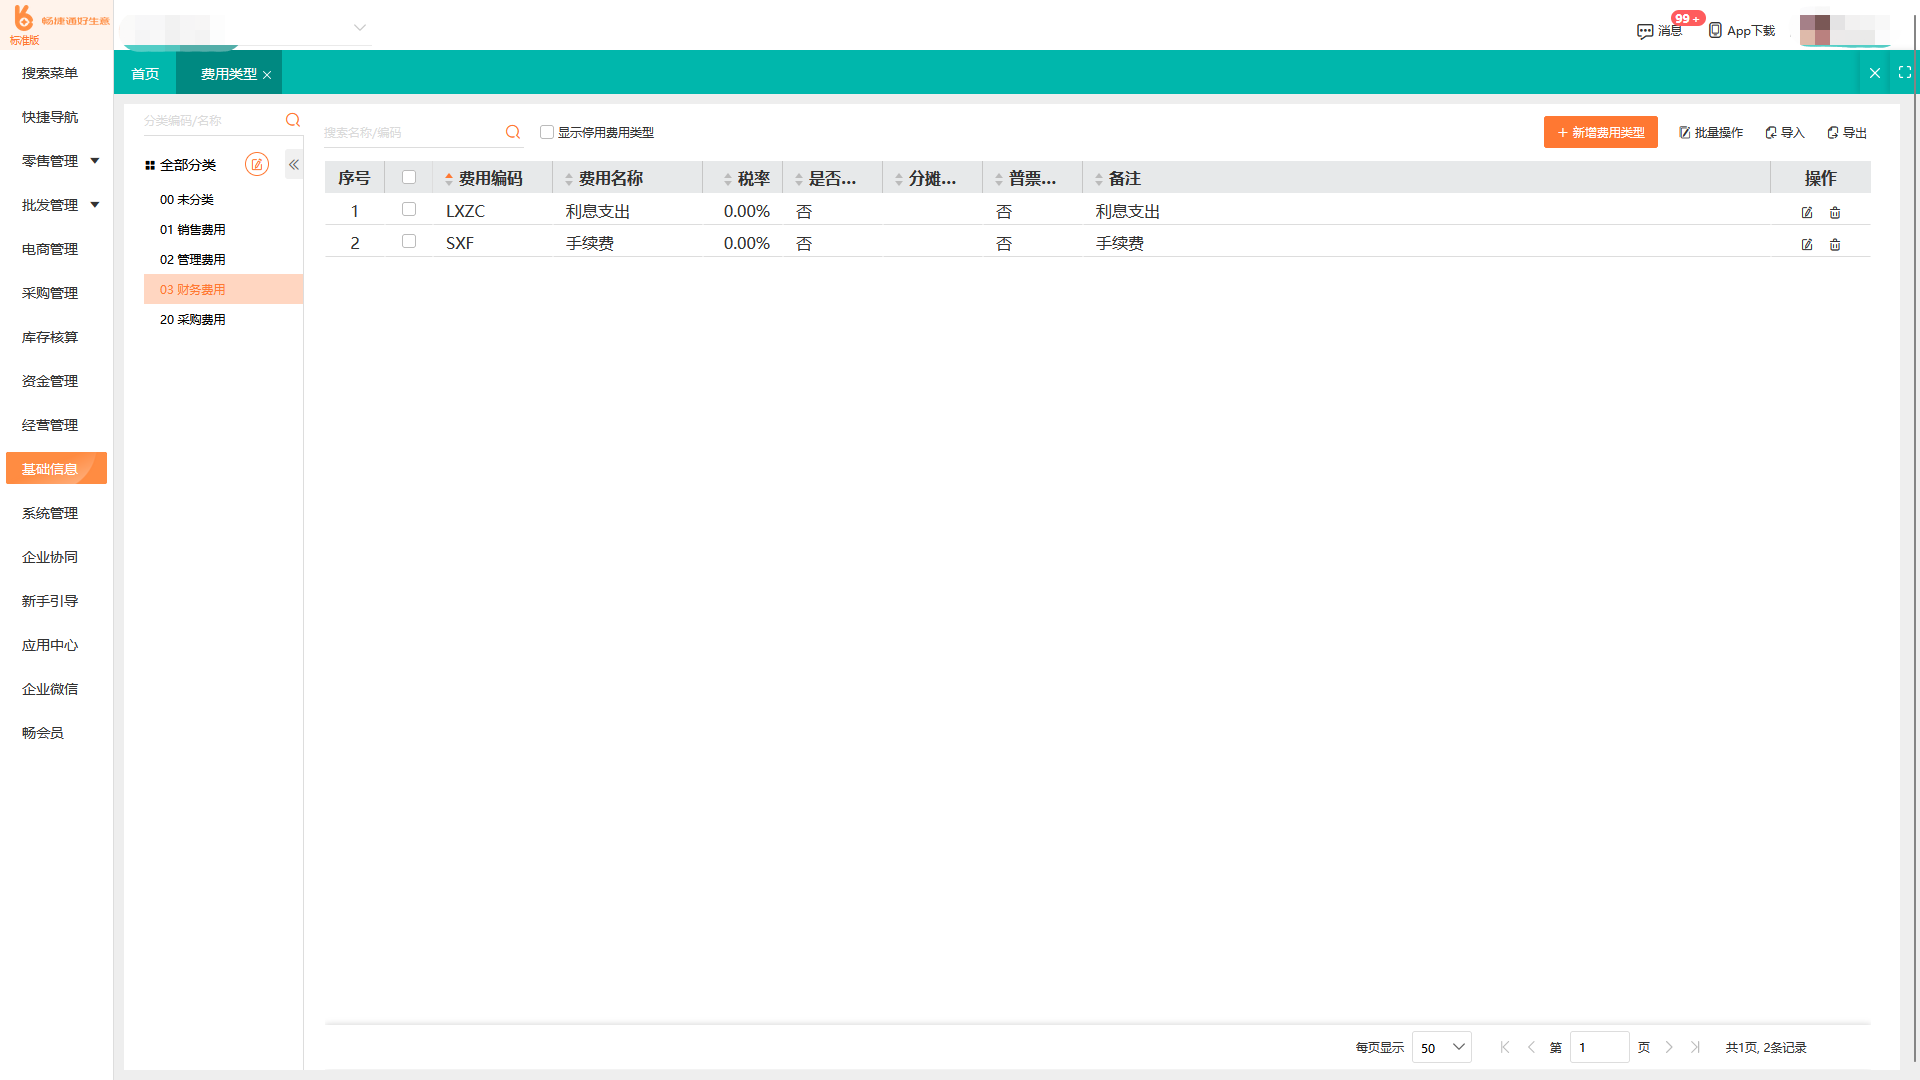Click the edit icon for 利息支出
Viewport: 1920px width, 1080px height.
[1807, 212]
